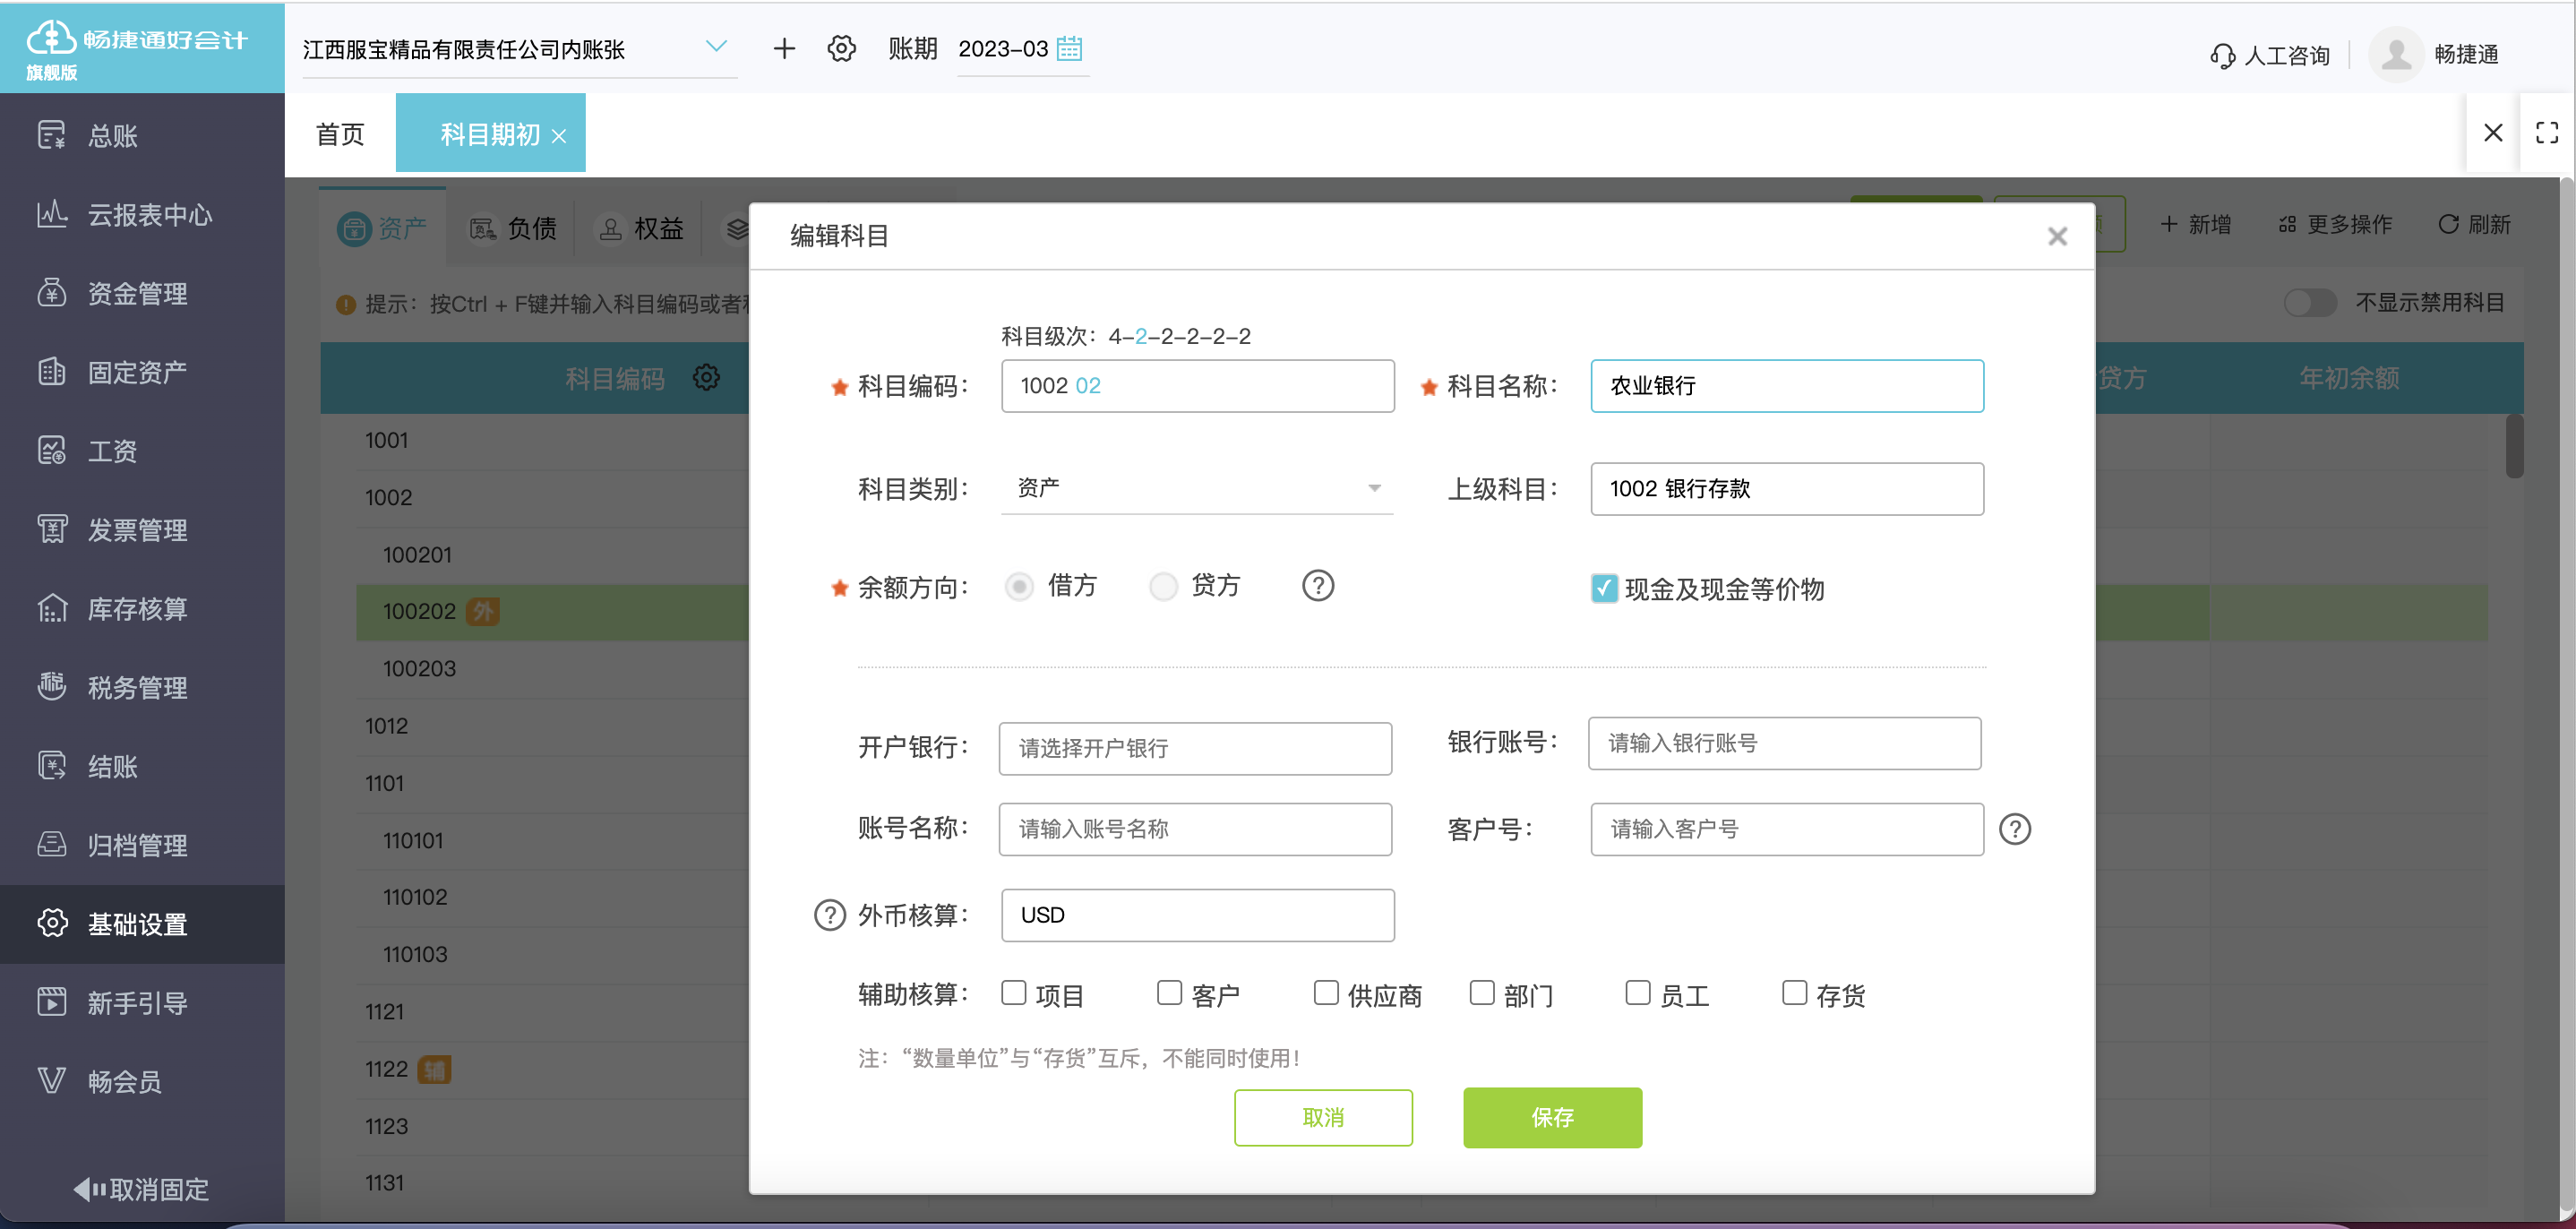
Task: Select 借方 余额方向 radio button
Action: pos(1018,587)
